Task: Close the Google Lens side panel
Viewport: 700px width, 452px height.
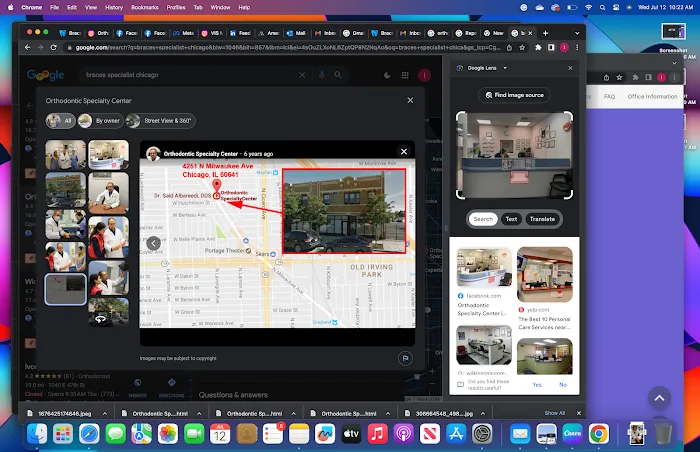Action: 569,69
